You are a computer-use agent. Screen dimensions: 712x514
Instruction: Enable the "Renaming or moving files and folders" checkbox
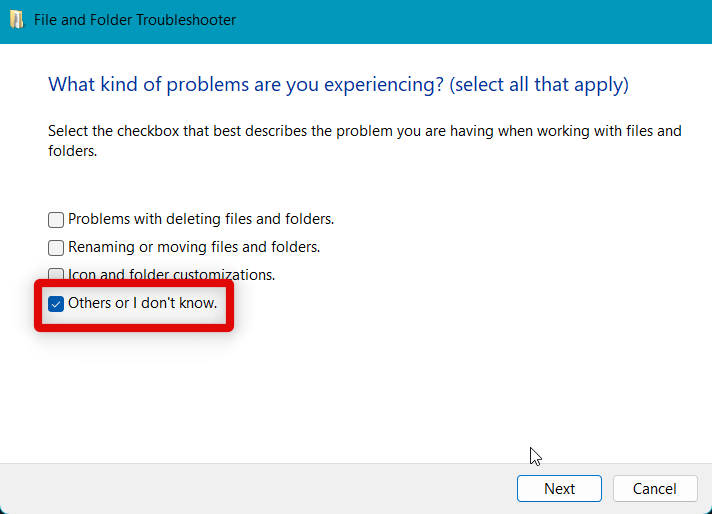(x=56, y=247)
